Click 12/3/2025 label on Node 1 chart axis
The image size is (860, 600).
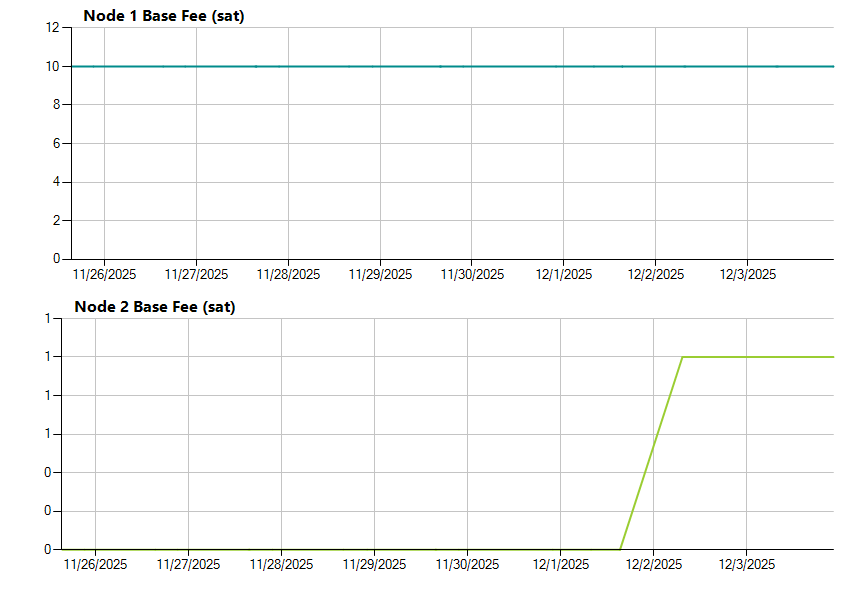click(x=748, y=274)
